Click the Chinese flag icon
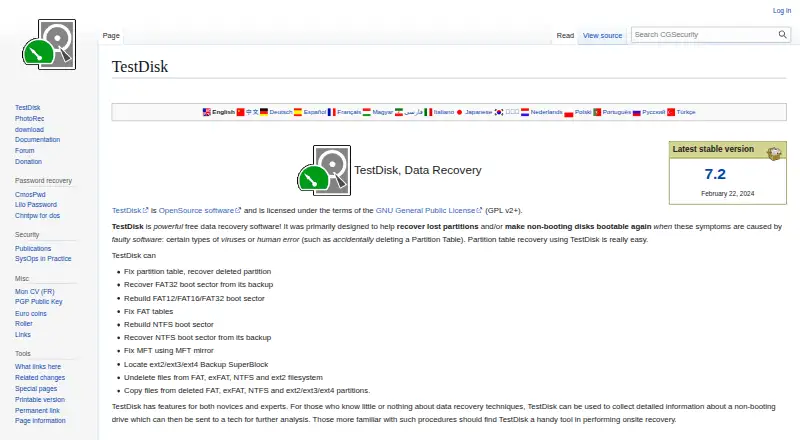800x440 pixels. pos(240,112)
